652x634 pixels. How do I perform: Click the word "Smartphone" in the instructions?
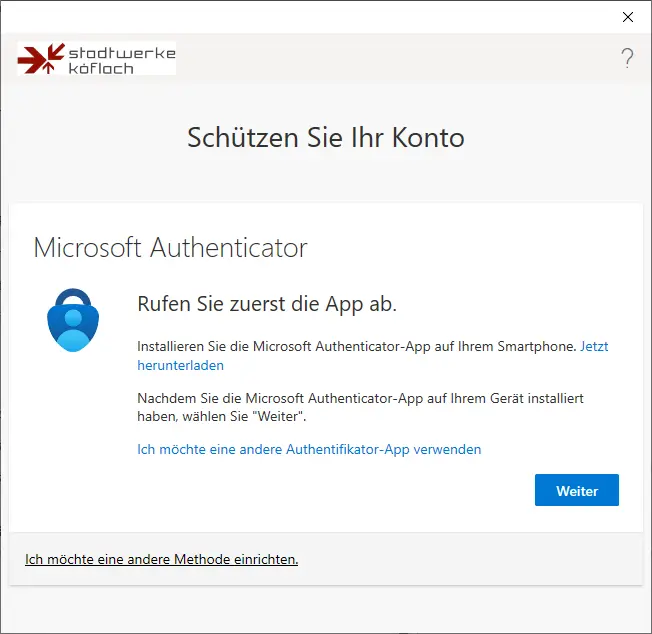pos(539,346)
